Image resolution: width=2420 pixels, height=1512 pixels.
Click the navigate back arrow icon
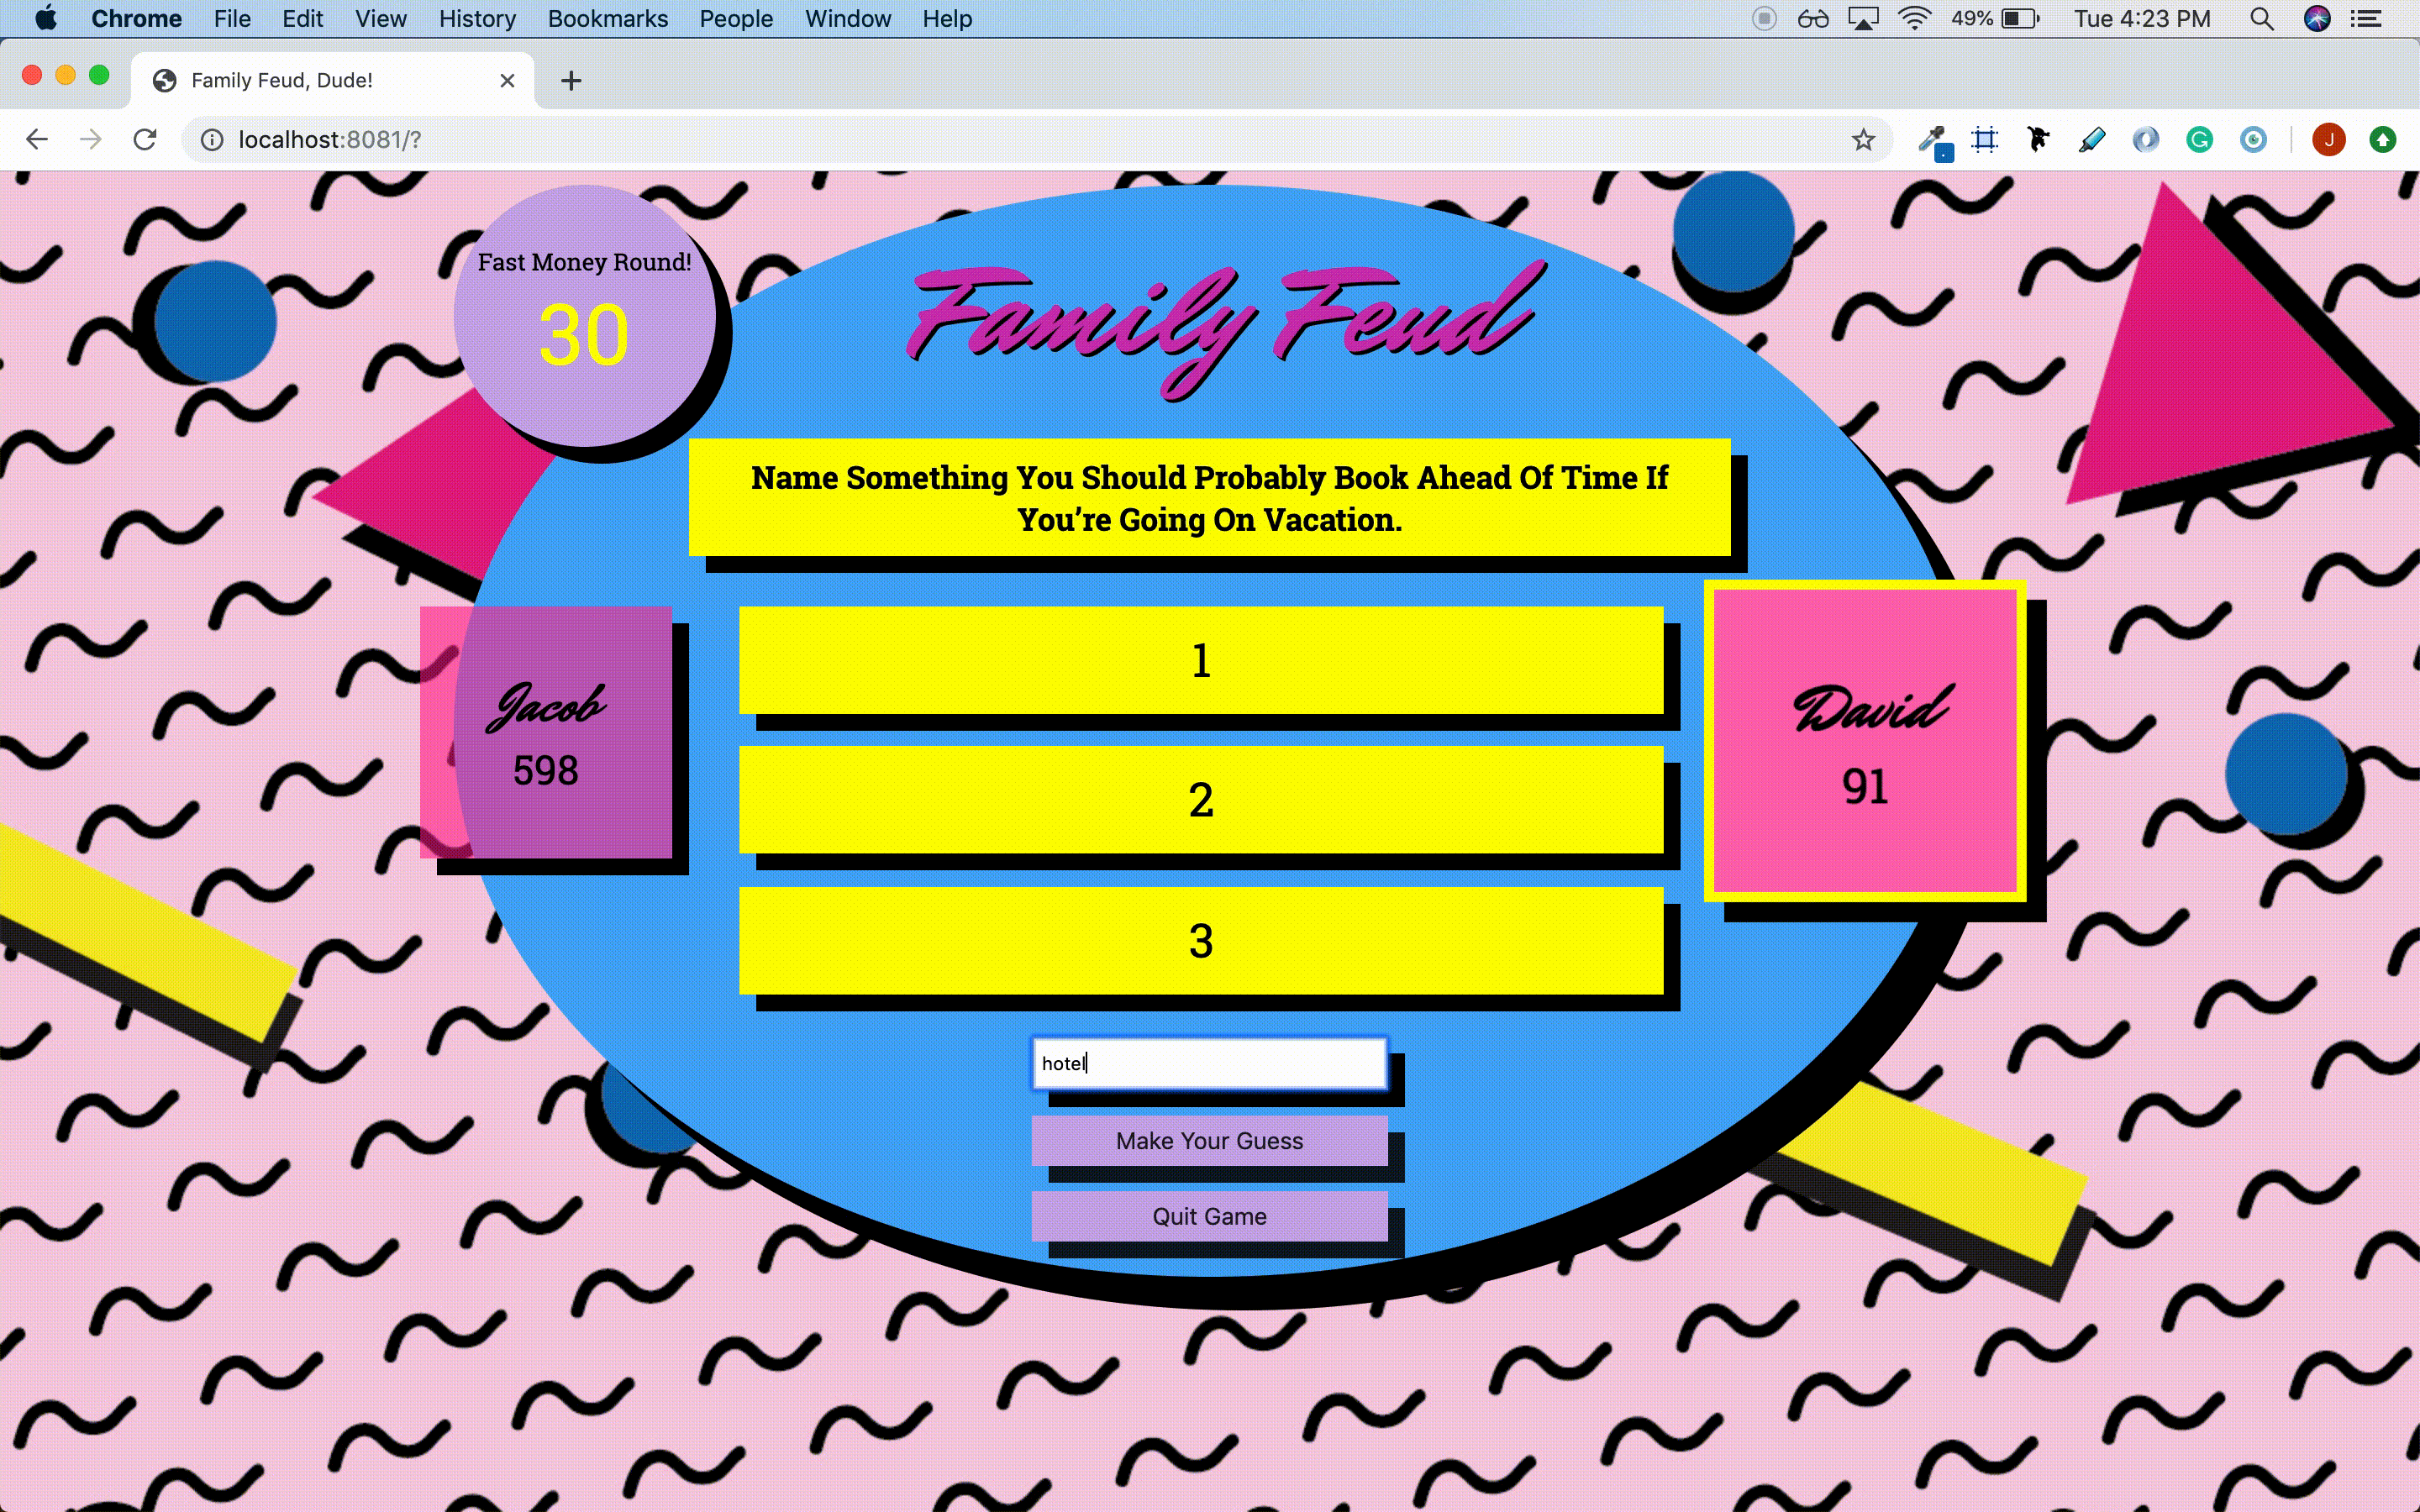click(39, 139)
